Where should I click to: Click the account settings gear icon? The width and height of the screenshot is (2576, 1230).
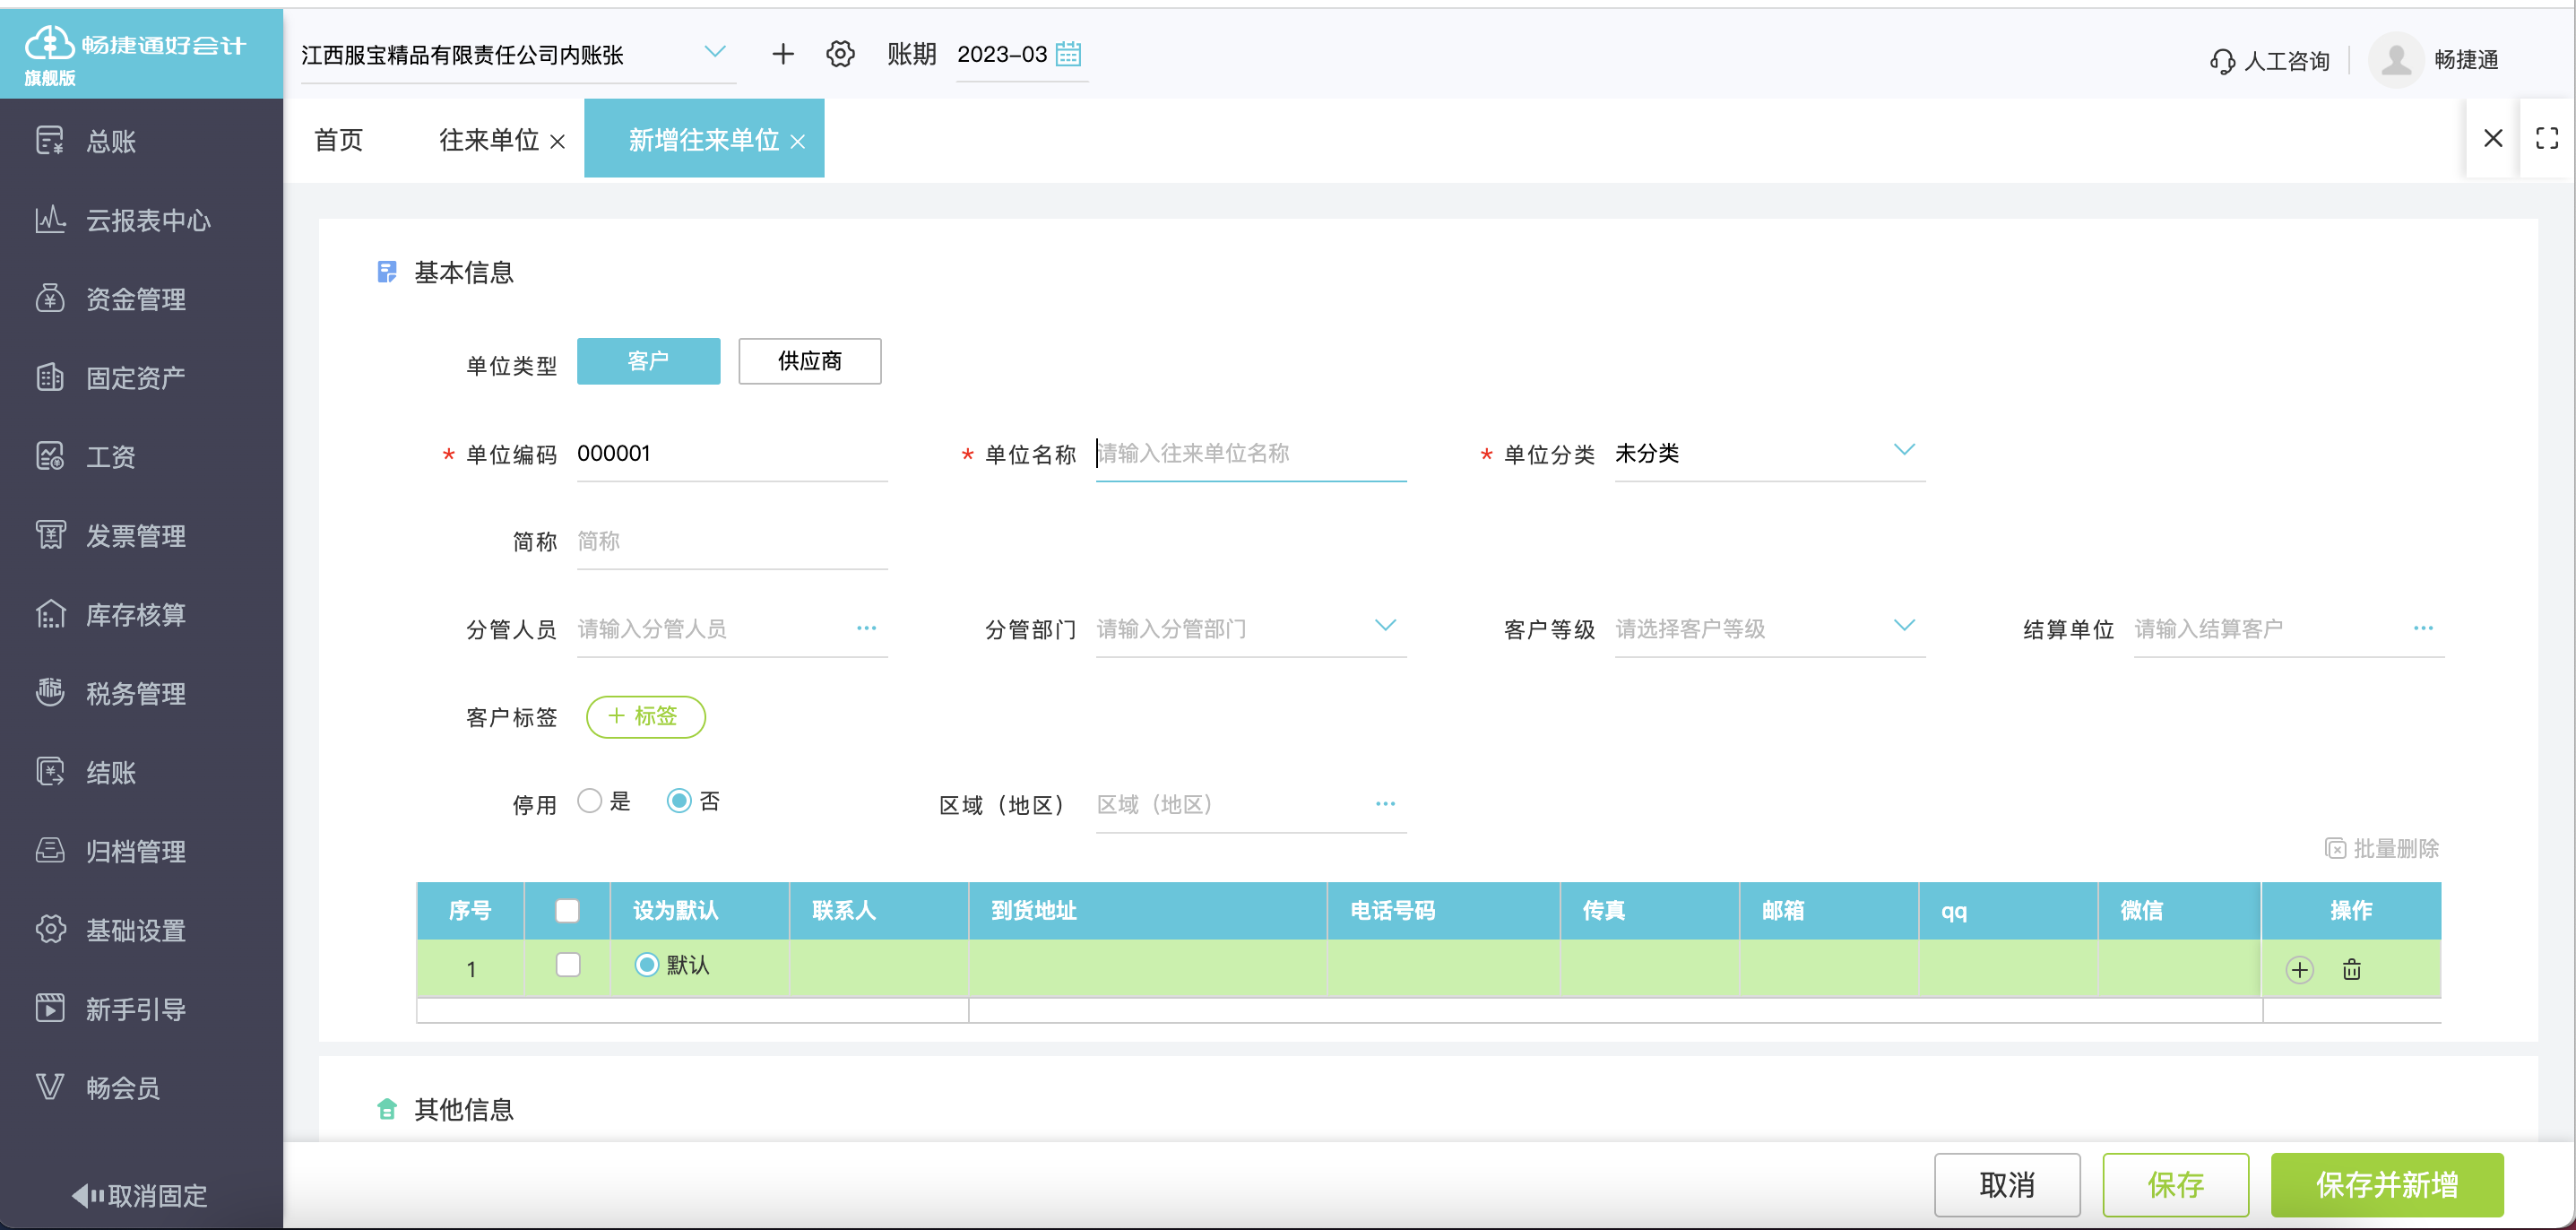click(840, 54)
